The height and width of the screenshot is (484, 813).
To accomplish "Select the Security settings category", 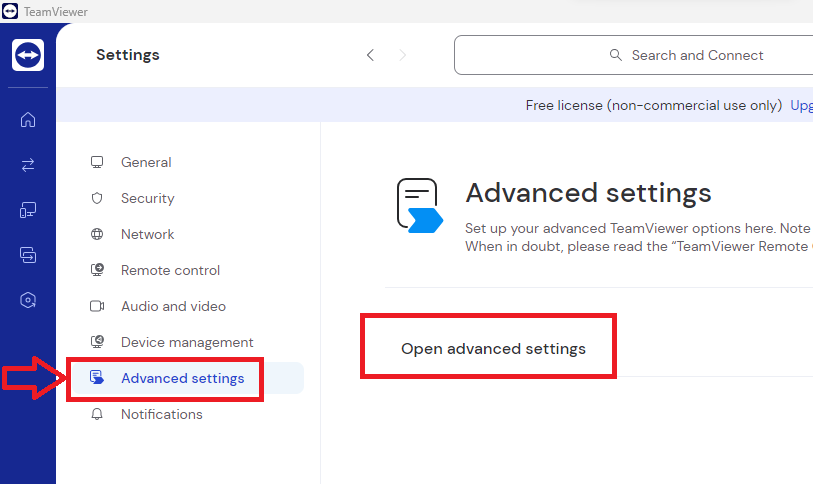I will 147,198.
